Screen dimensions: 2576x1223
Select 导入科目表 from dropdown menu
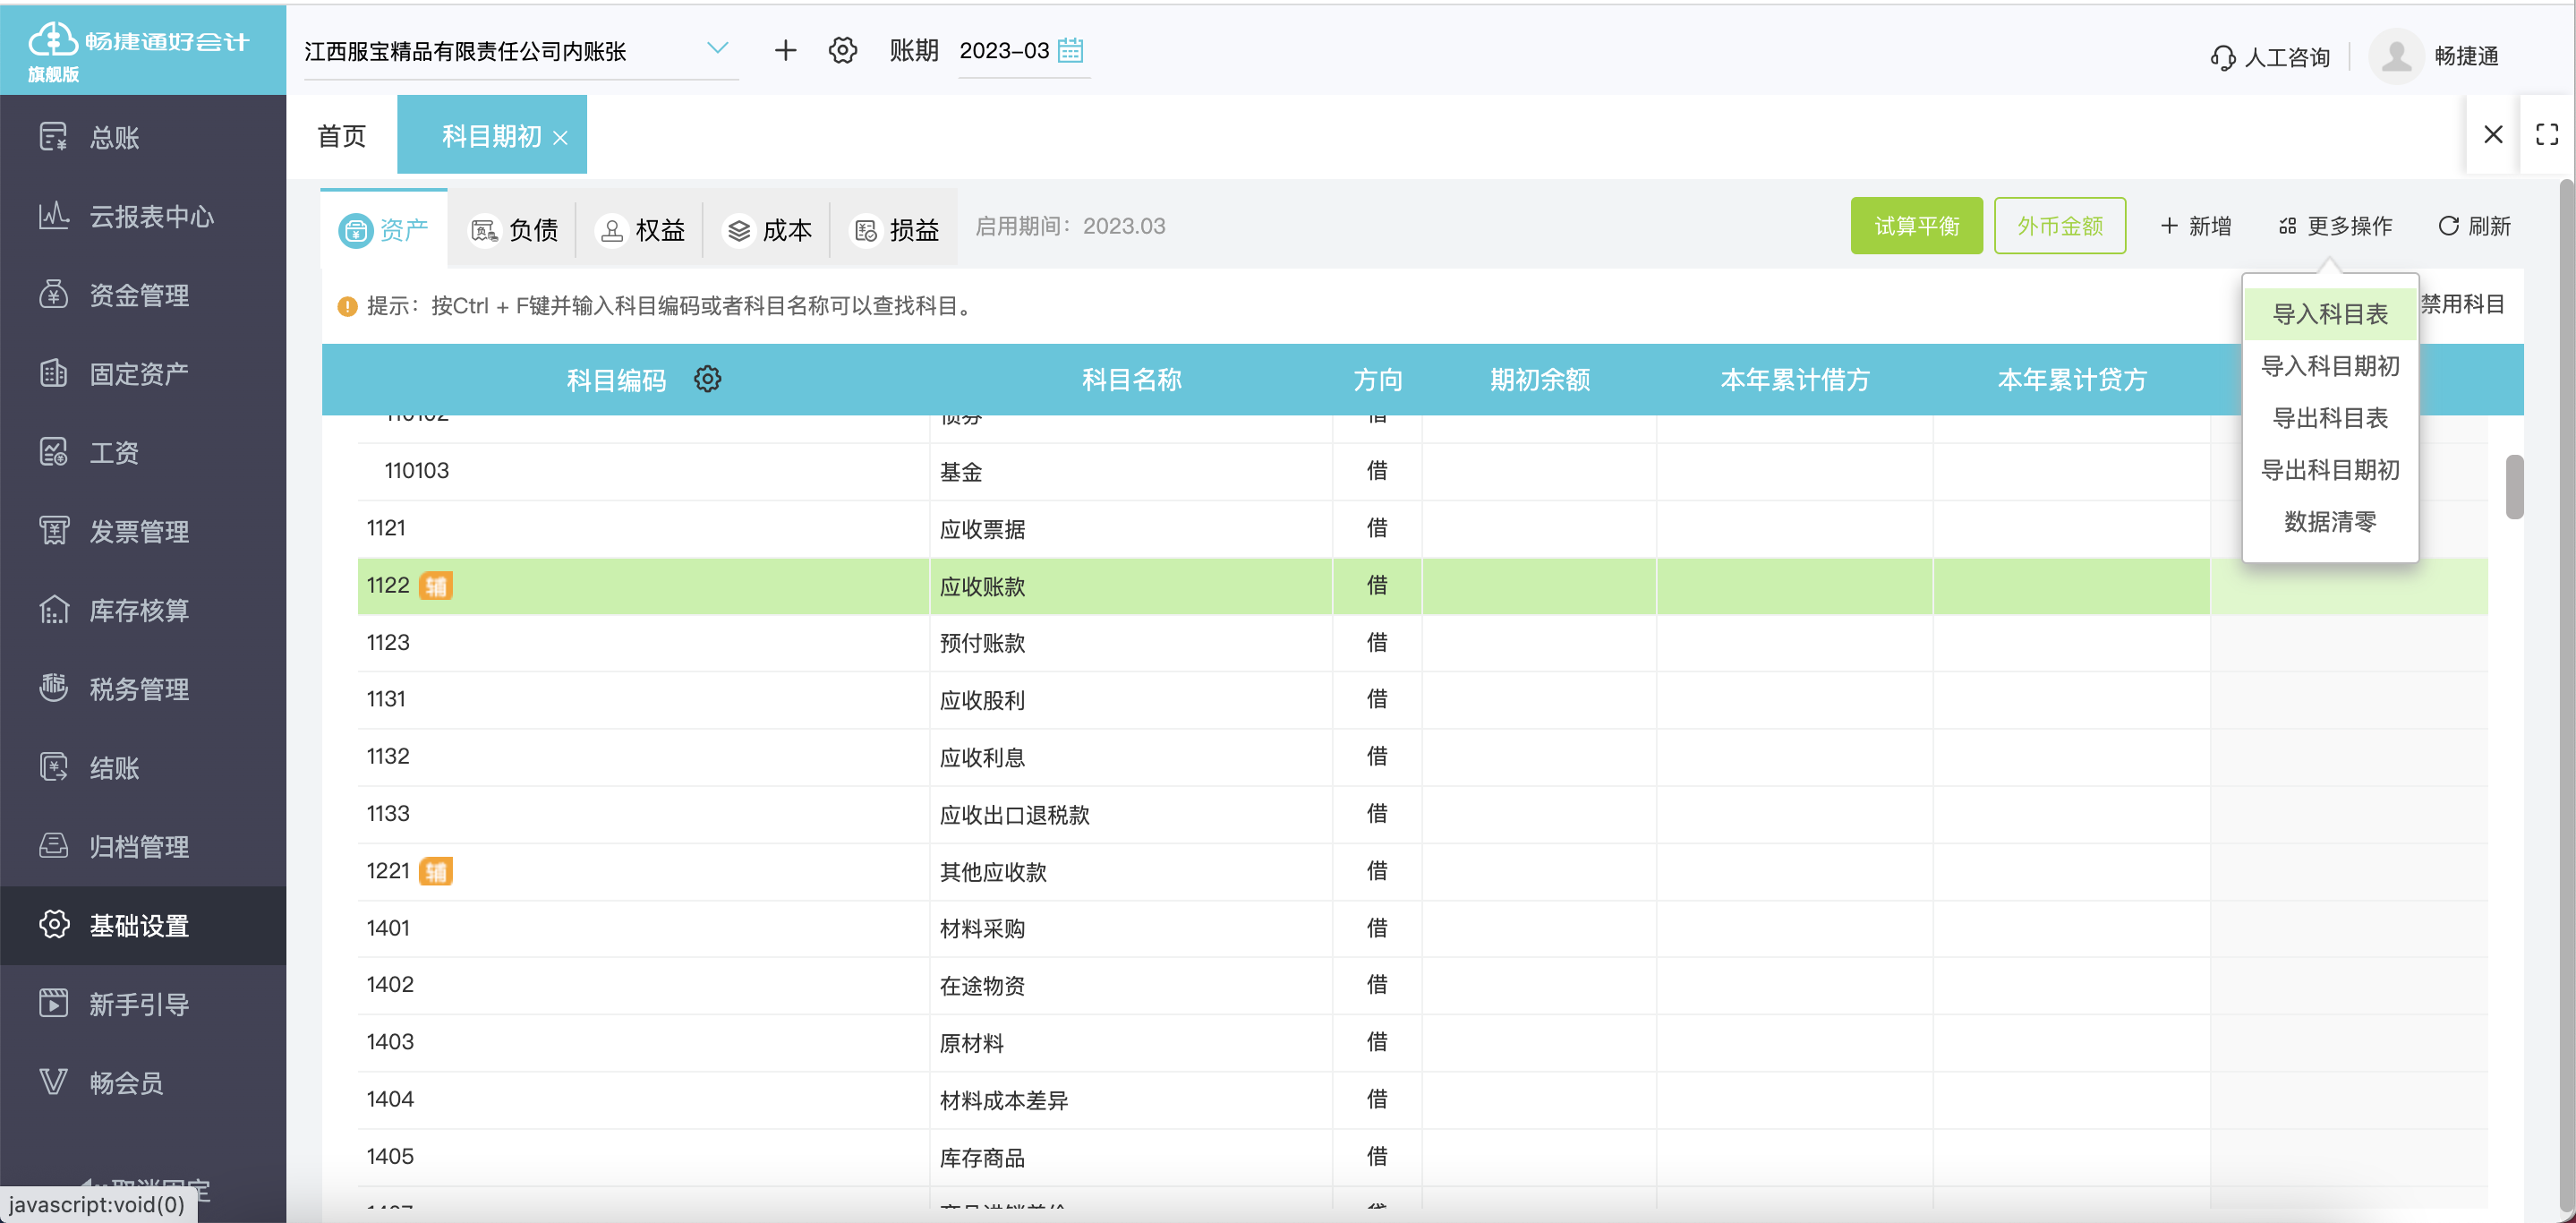click(x=2330, y=314)
